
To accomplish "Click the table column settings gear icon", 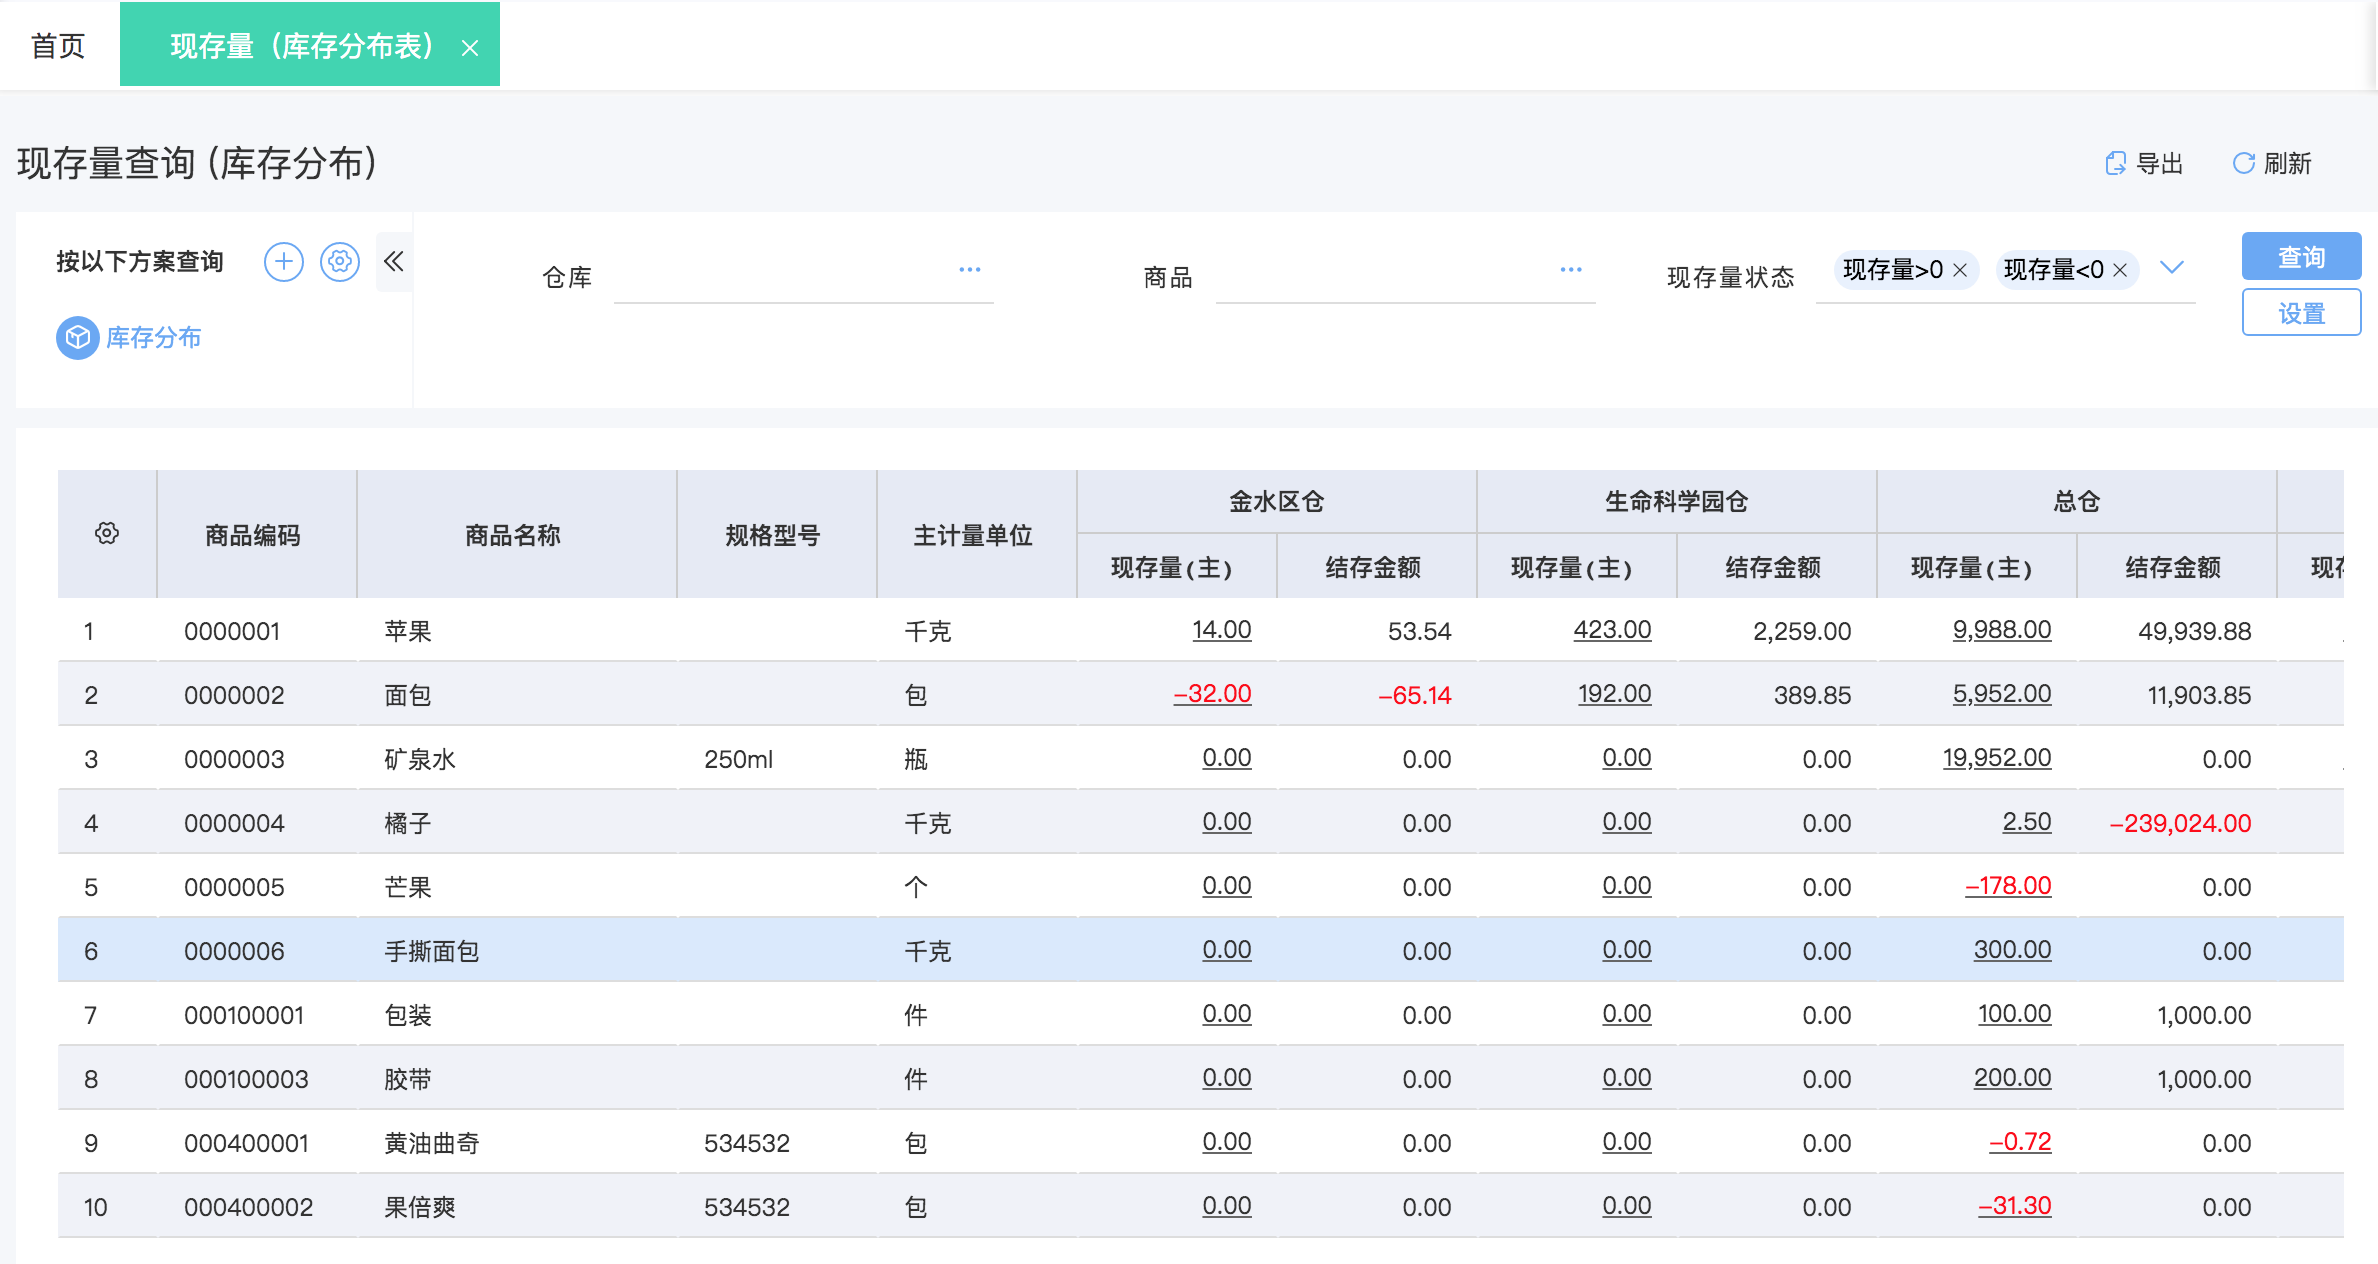I will (x=107, y=533).
